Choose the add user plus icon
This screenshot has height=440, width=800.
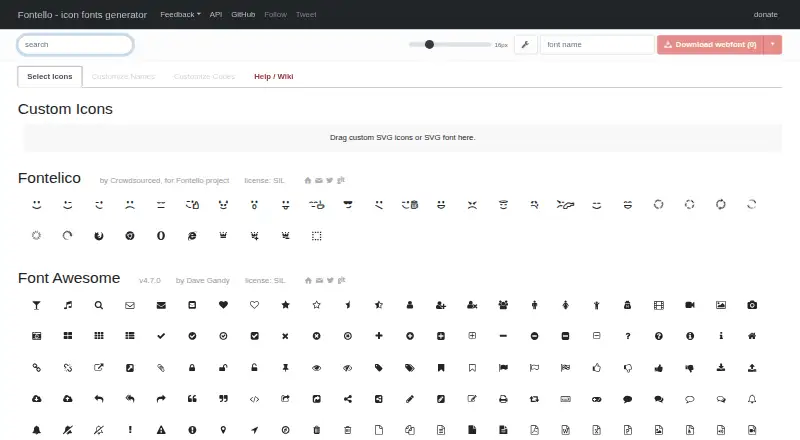(441, 305)
